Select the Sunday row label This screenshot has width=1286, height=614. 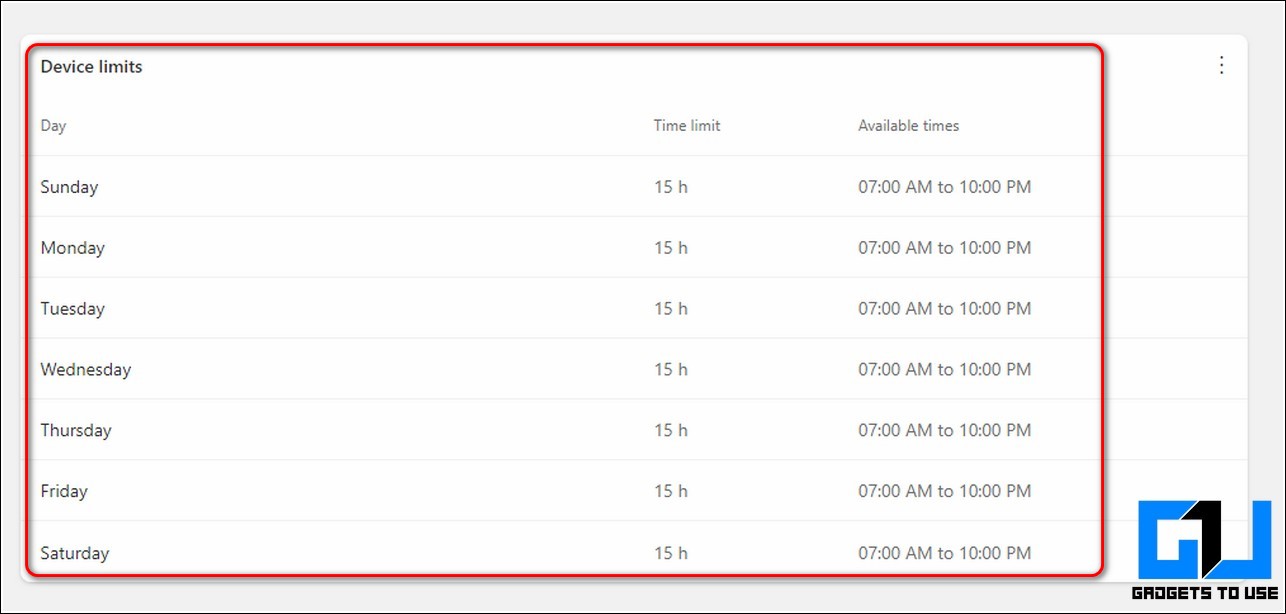pos(69,187)
